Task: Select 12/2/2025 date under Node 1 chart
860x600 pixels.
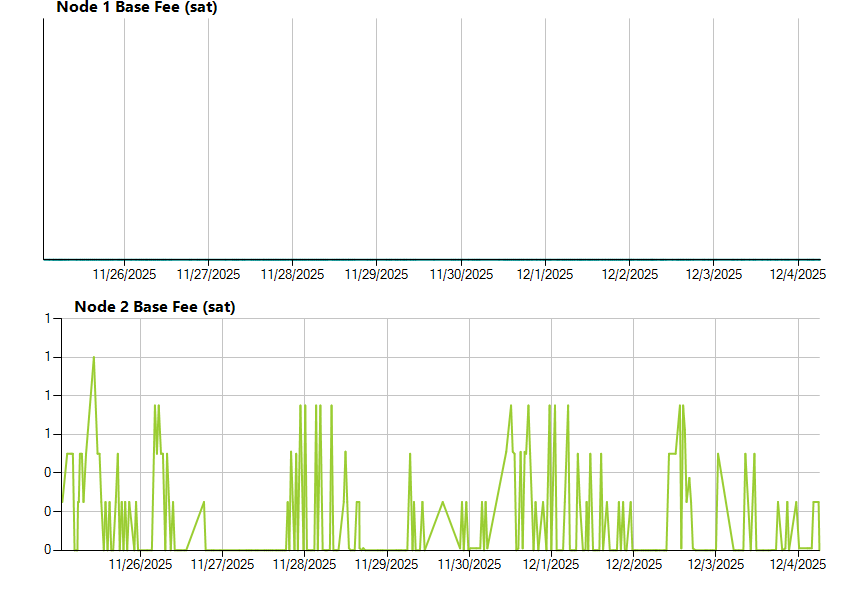Action: [x=629, y=273]
